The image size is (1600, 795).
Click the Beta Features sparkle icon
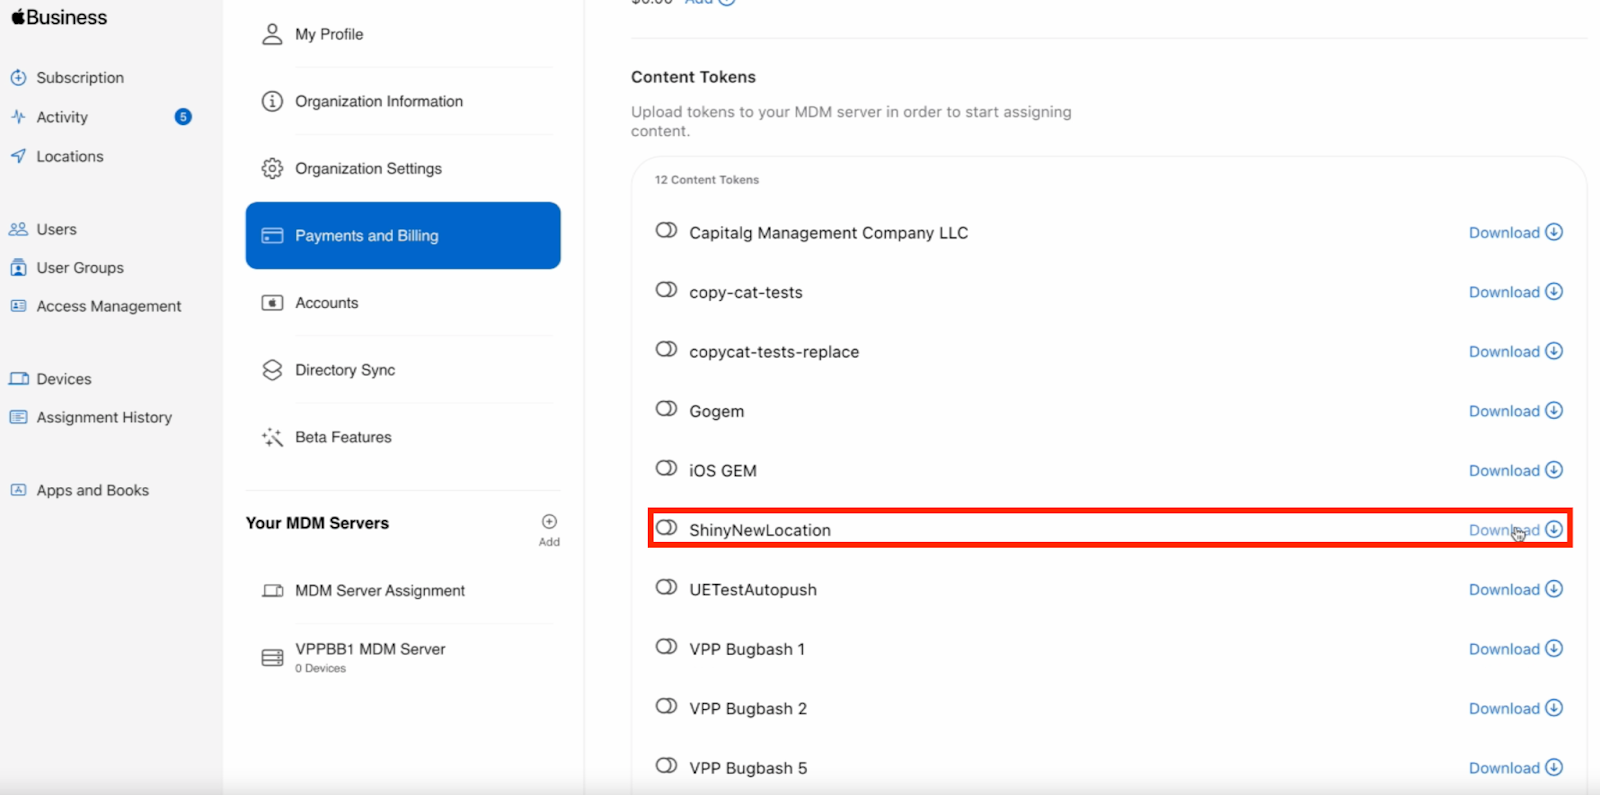[272, 437]
